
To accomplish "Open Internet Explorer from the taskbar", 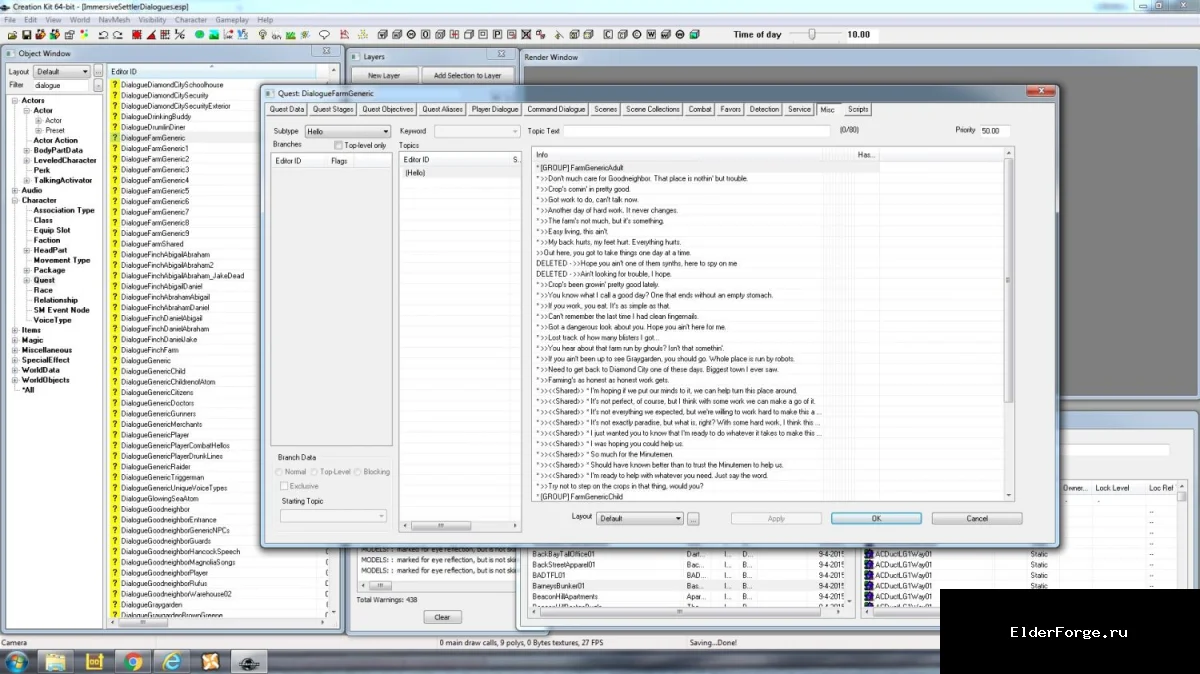I will click(x=171, y=661).
